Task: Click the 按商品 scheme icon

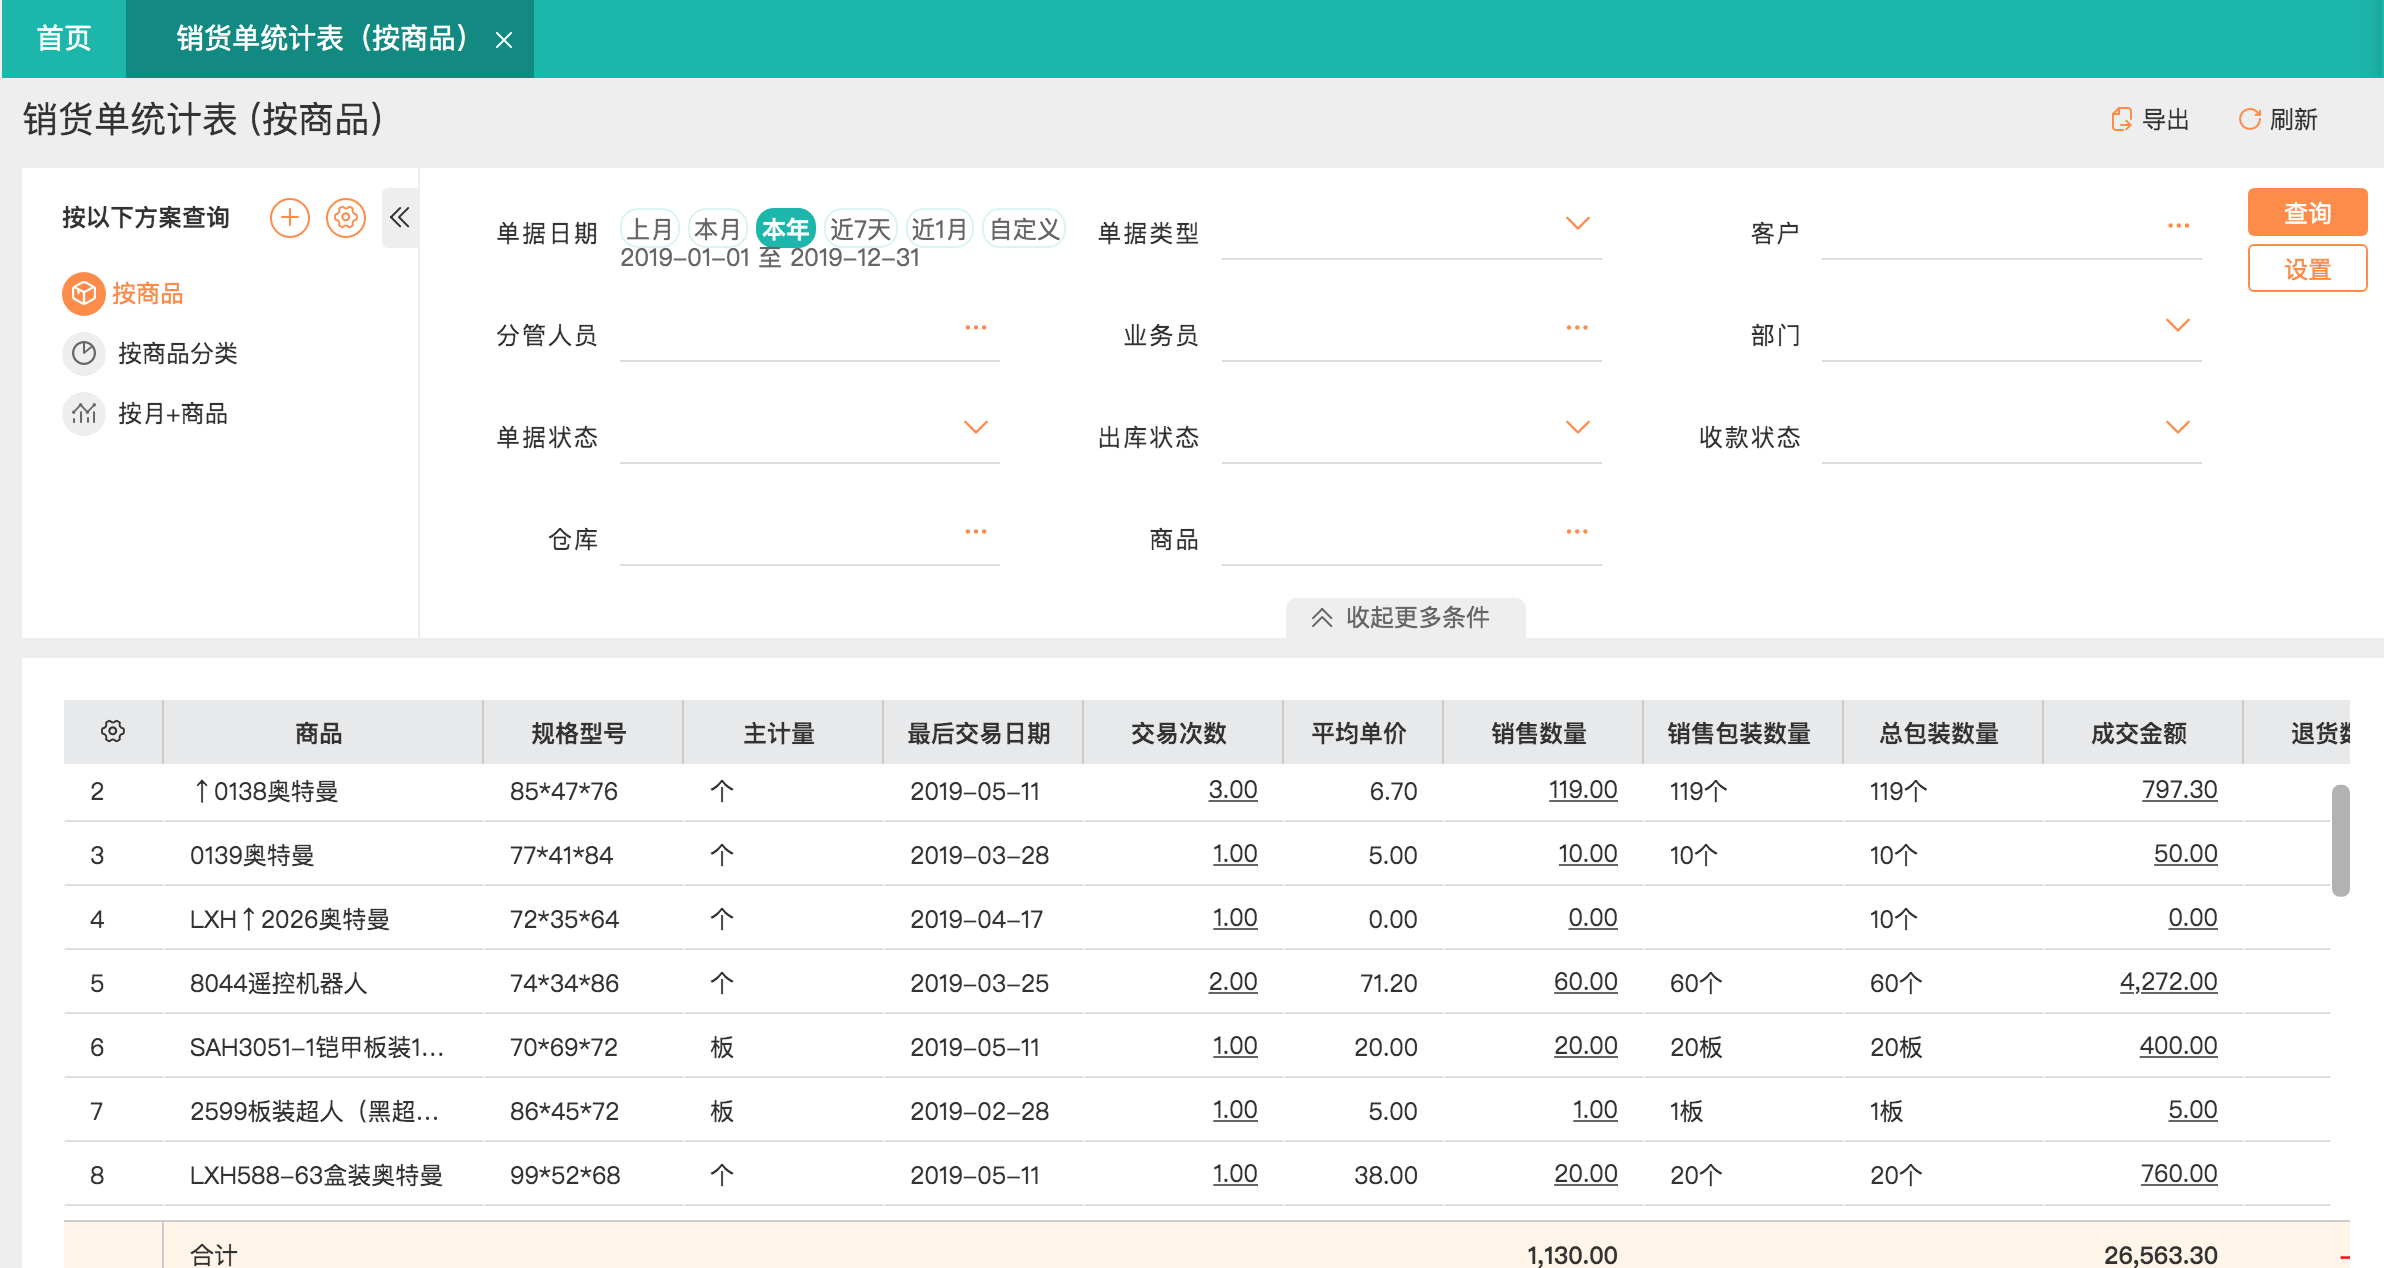Action: pos(85,290)
